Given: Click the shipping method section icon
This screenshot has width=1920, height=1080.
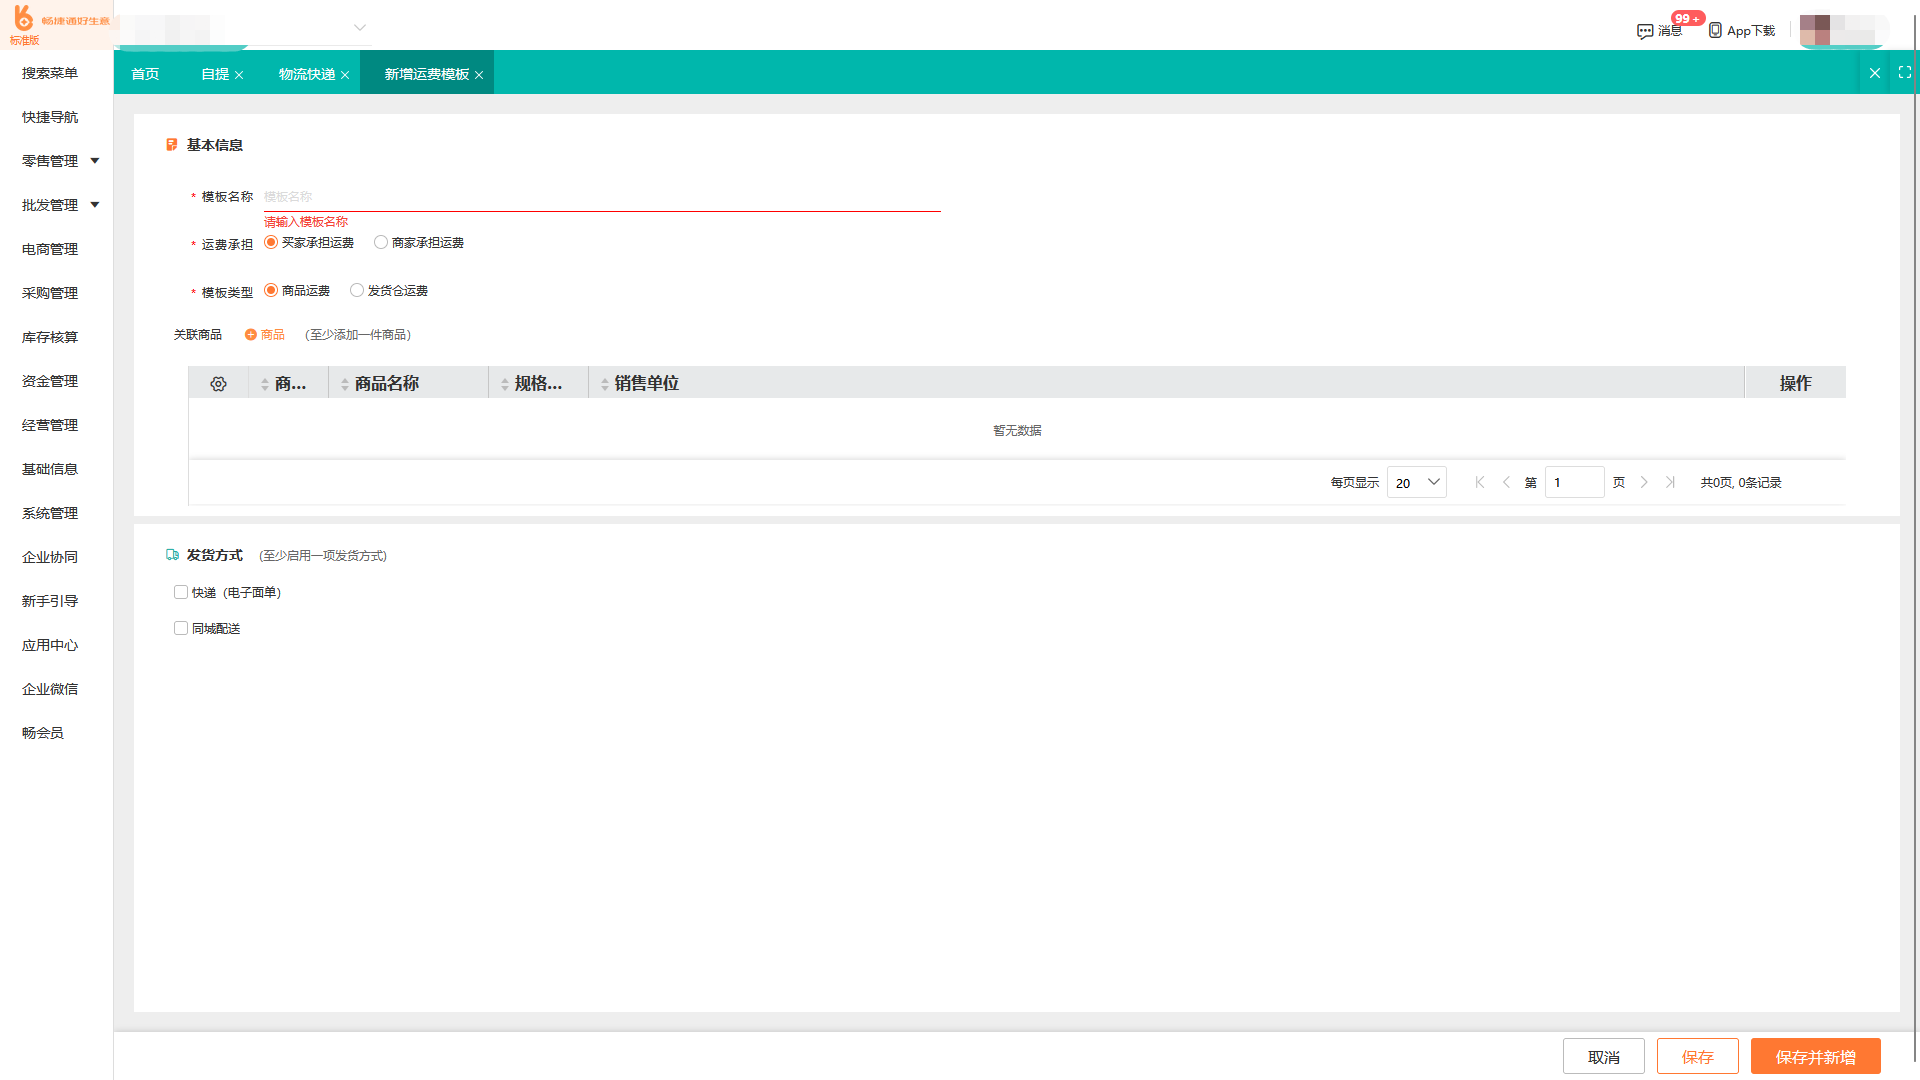Looking at the screenshot, I should (x=173, y=554).
